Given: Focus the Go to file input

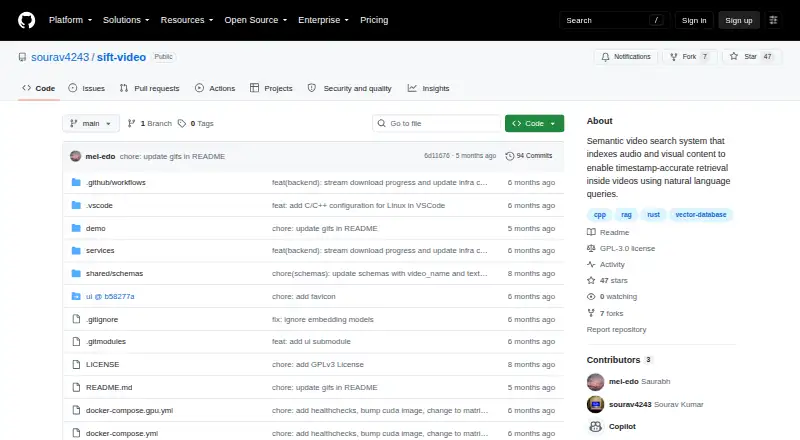Looking at the screenshot, I should point(437,124).
